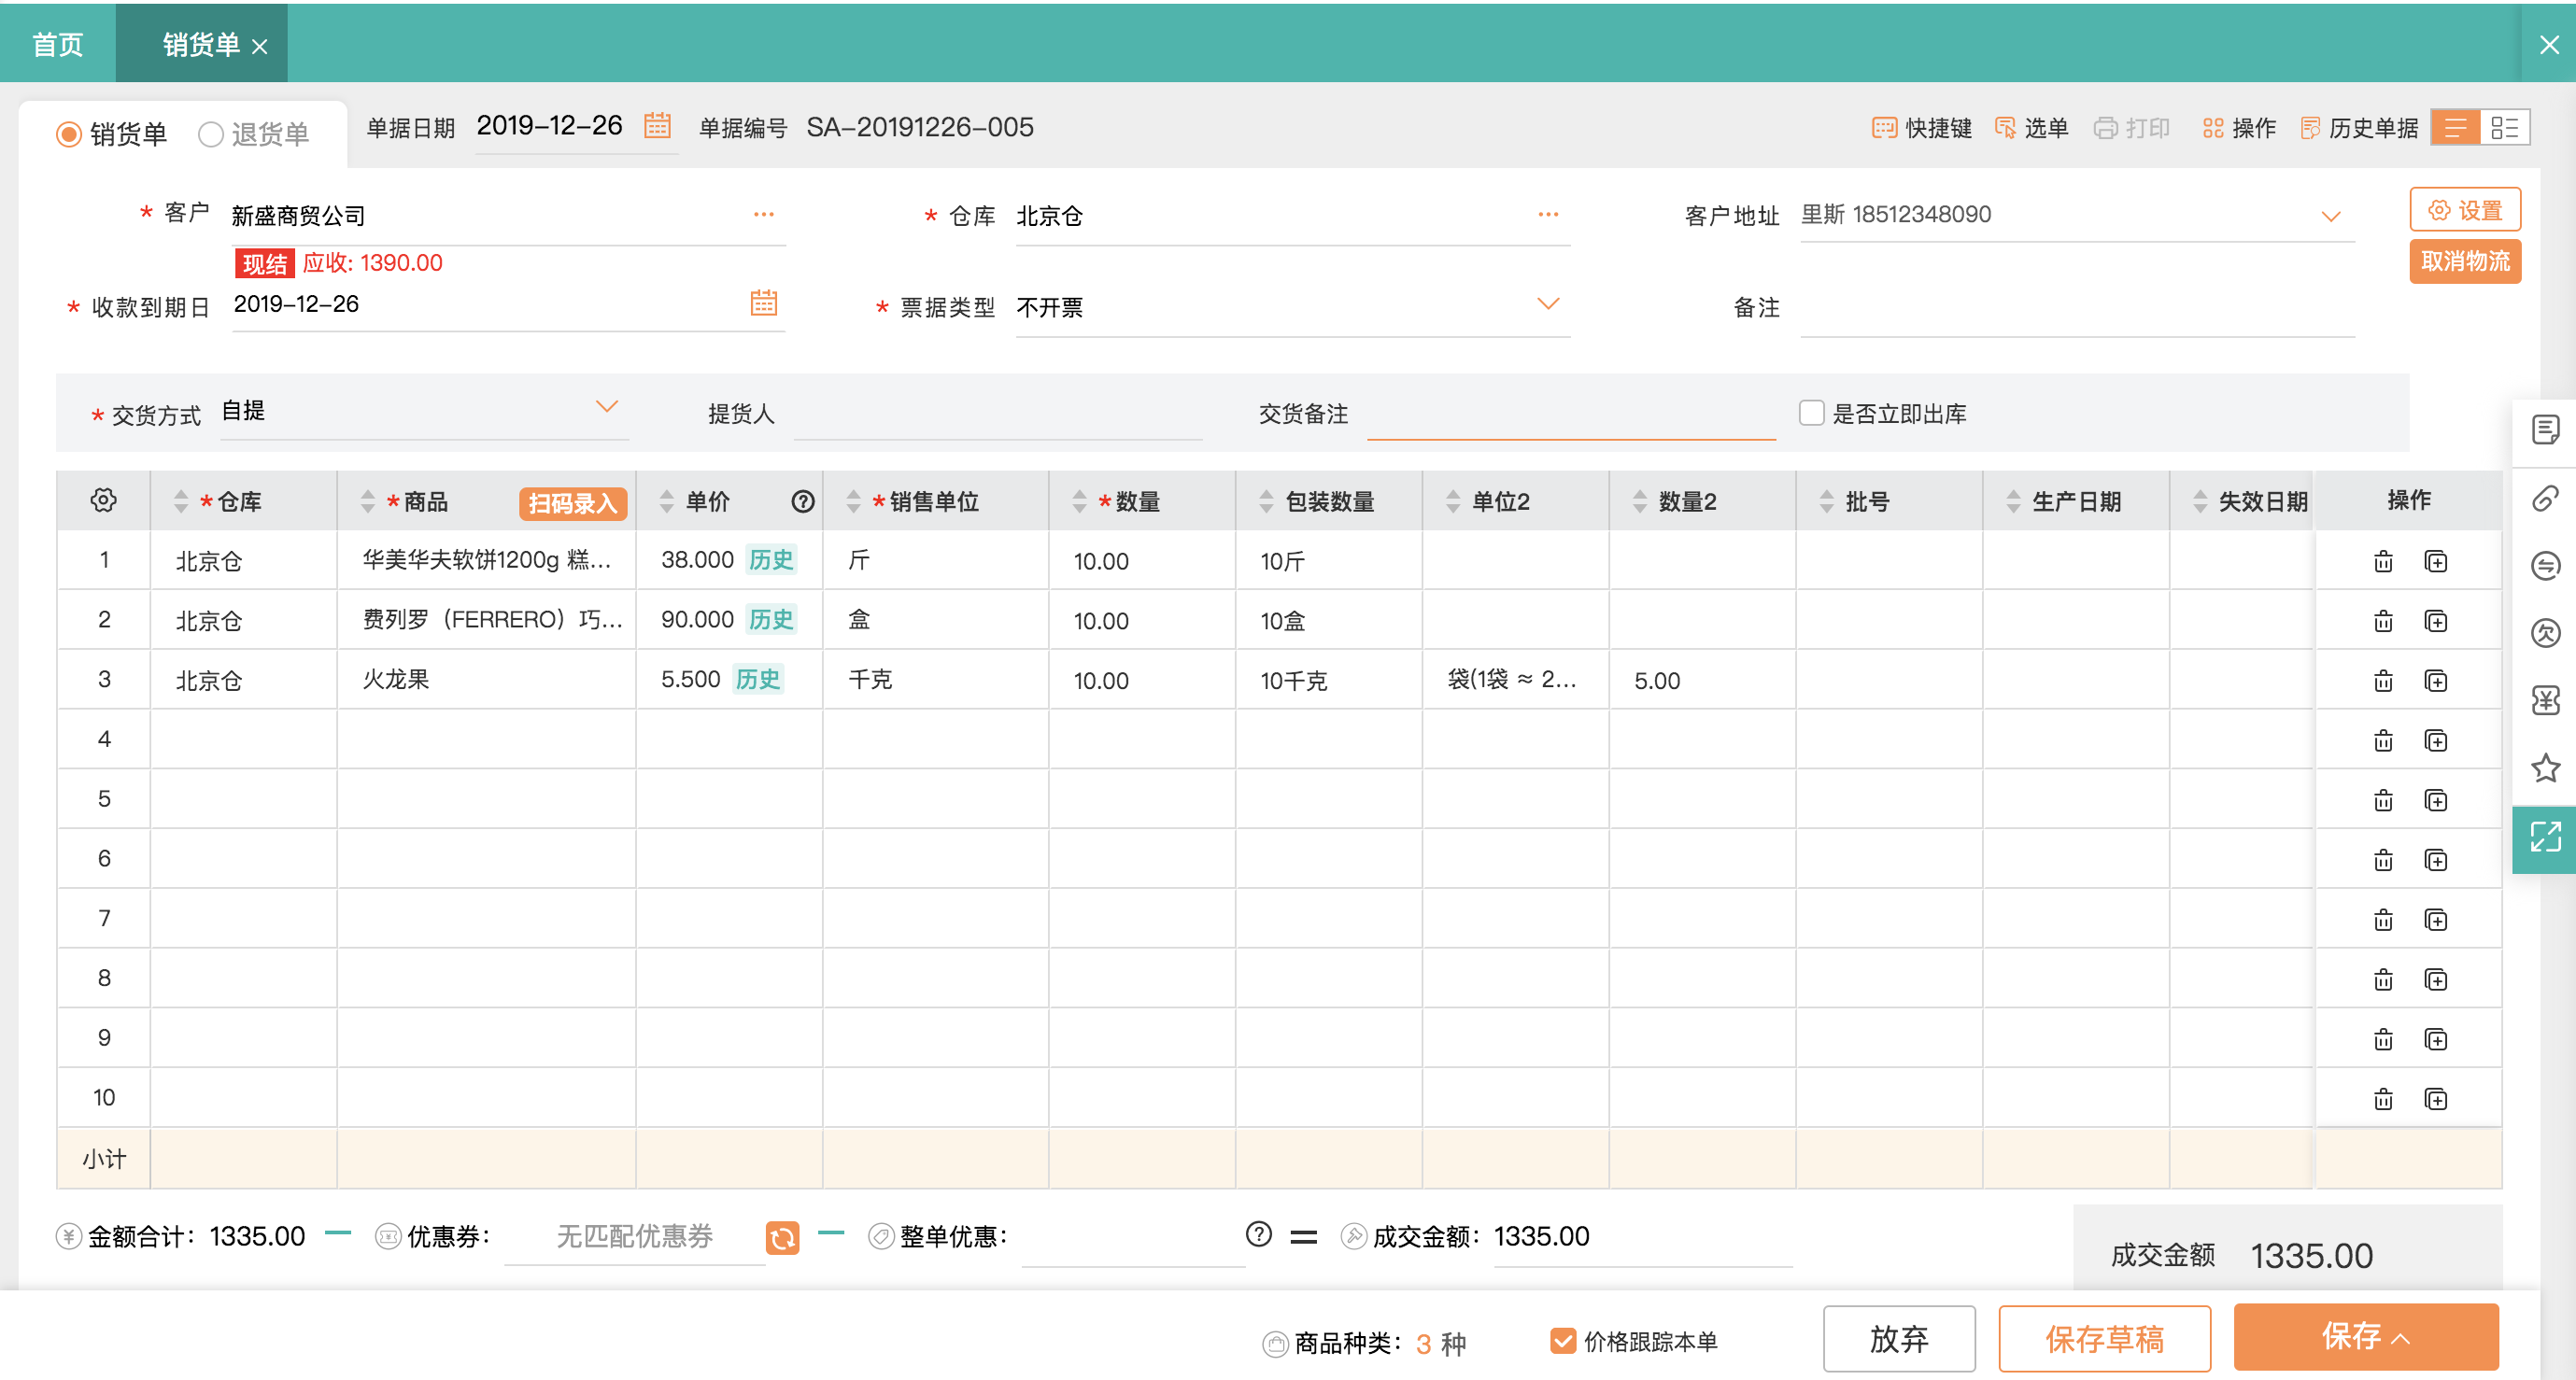Click the barcode scan entry icon

tap(574, 500)
